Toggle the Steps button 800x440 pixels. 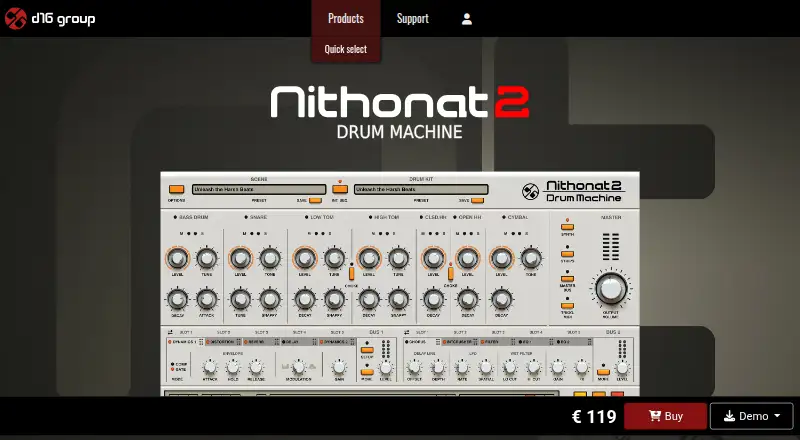(567, 254)
